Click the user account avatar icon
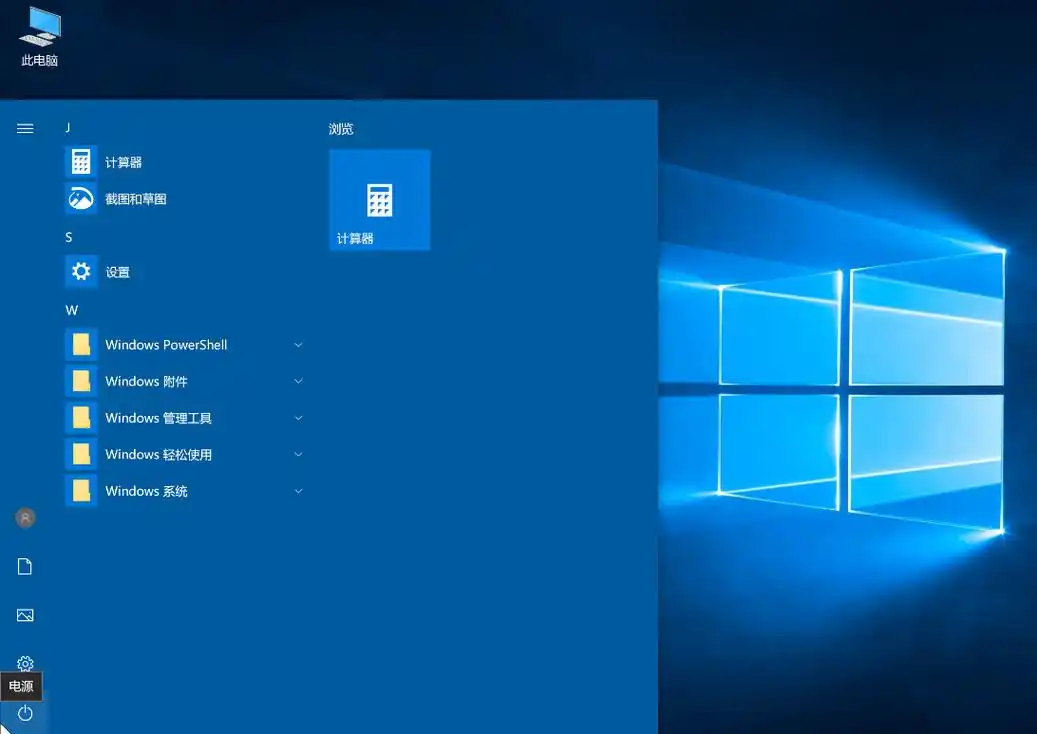Image resolution: width=1037 pixels, height=734 pixels. (x=26, y=518)
